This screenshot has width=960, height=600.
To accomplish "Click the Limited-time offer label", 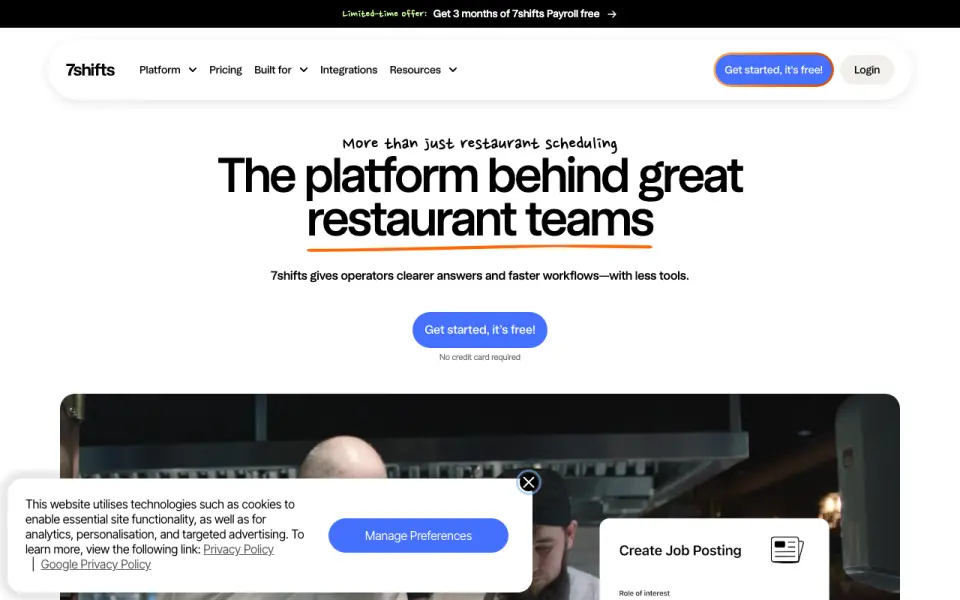I will pyautogui.click(x=384, y=13).
